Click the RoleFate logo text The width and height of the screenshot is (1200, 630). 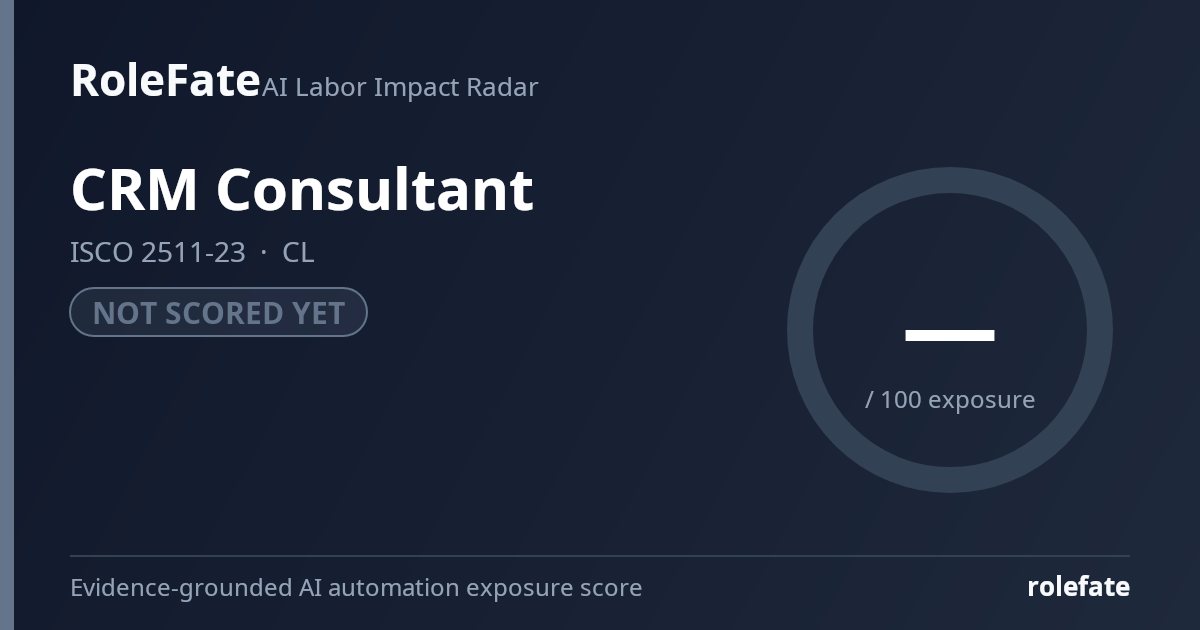(165, 81)
